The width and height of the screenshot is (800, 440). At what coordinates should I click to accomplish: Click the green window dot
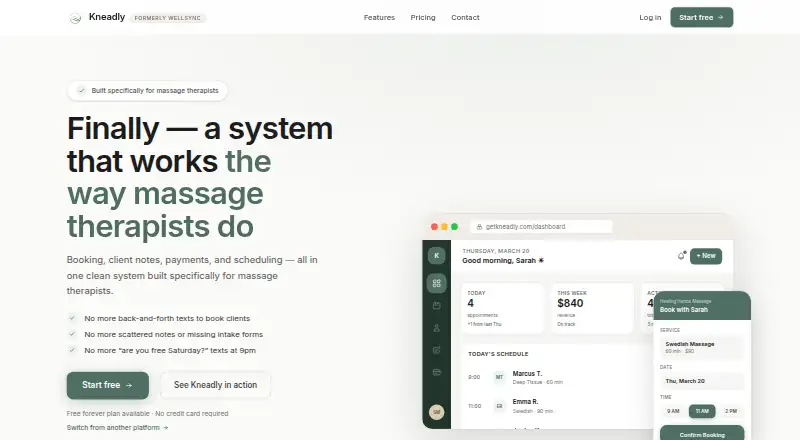coord(455,227)
